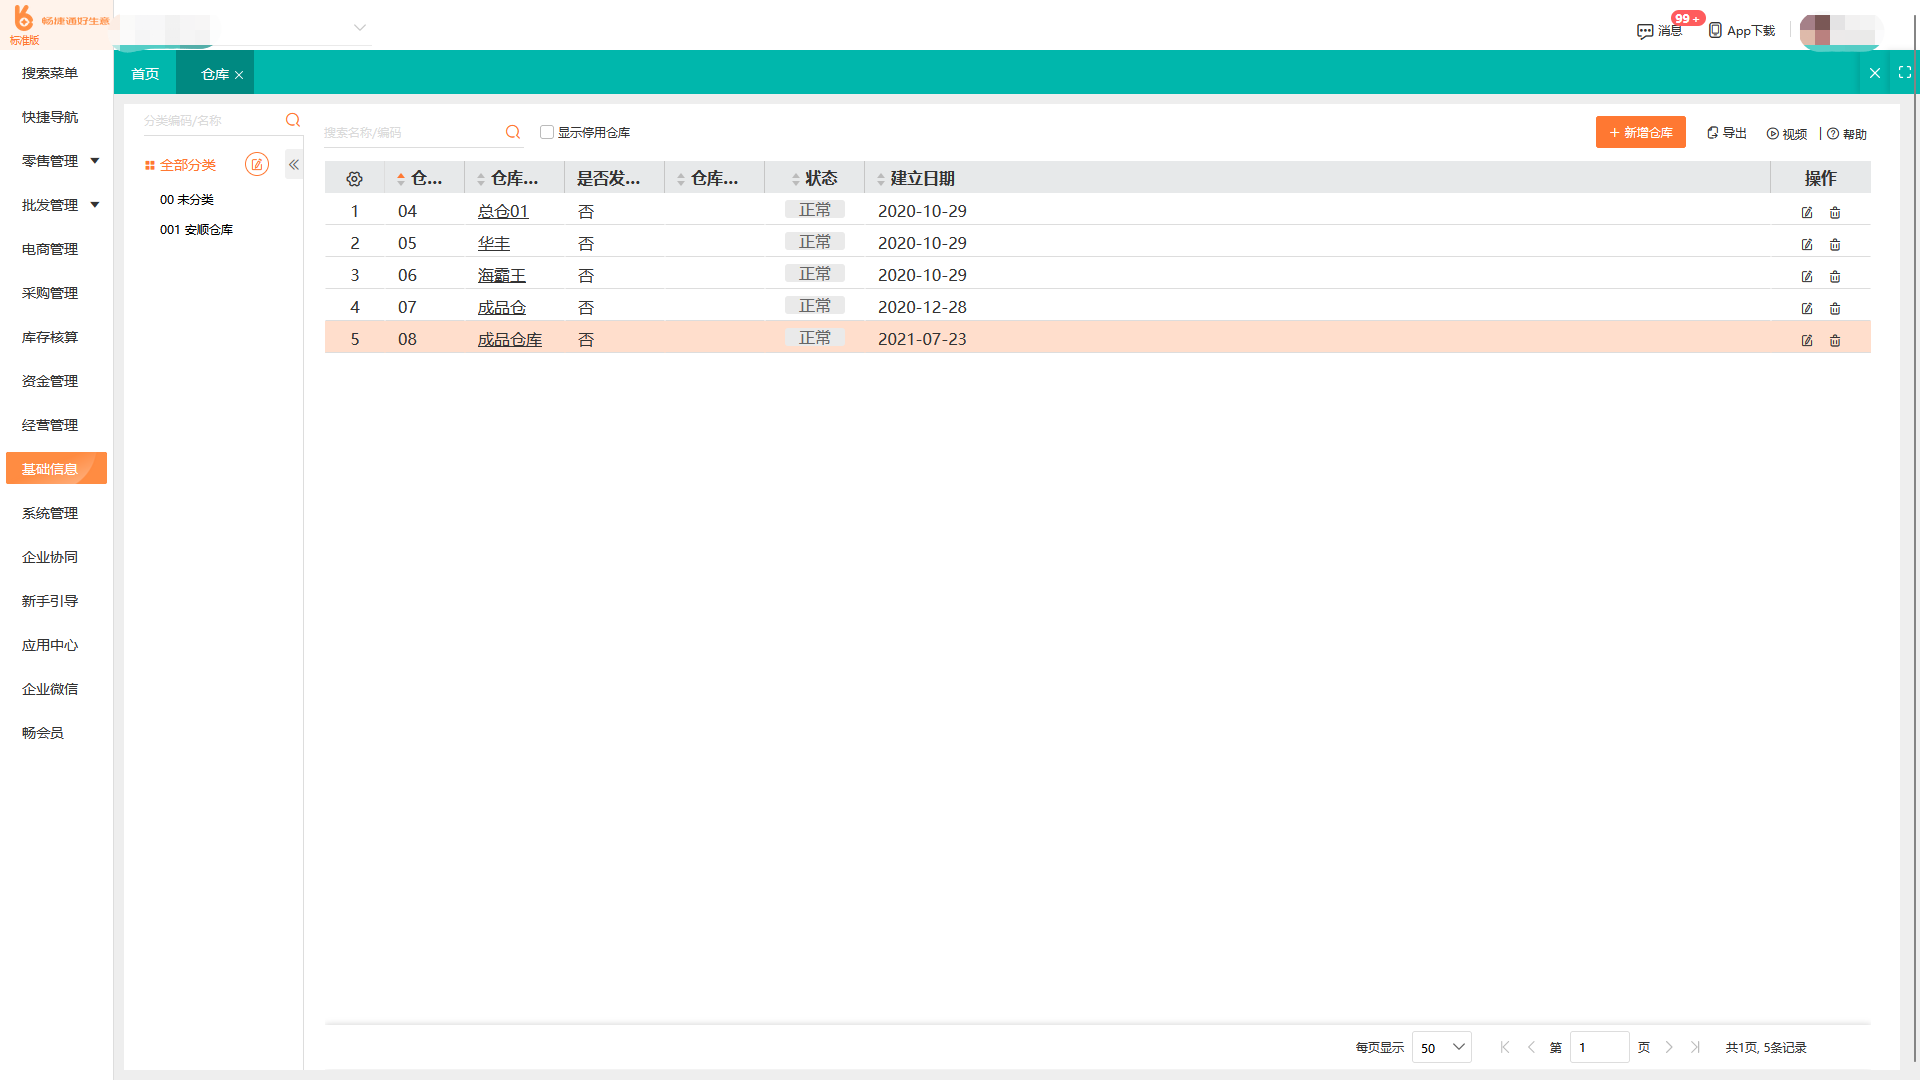Click 首页 tab in top navigation

(x=145, y=73)
